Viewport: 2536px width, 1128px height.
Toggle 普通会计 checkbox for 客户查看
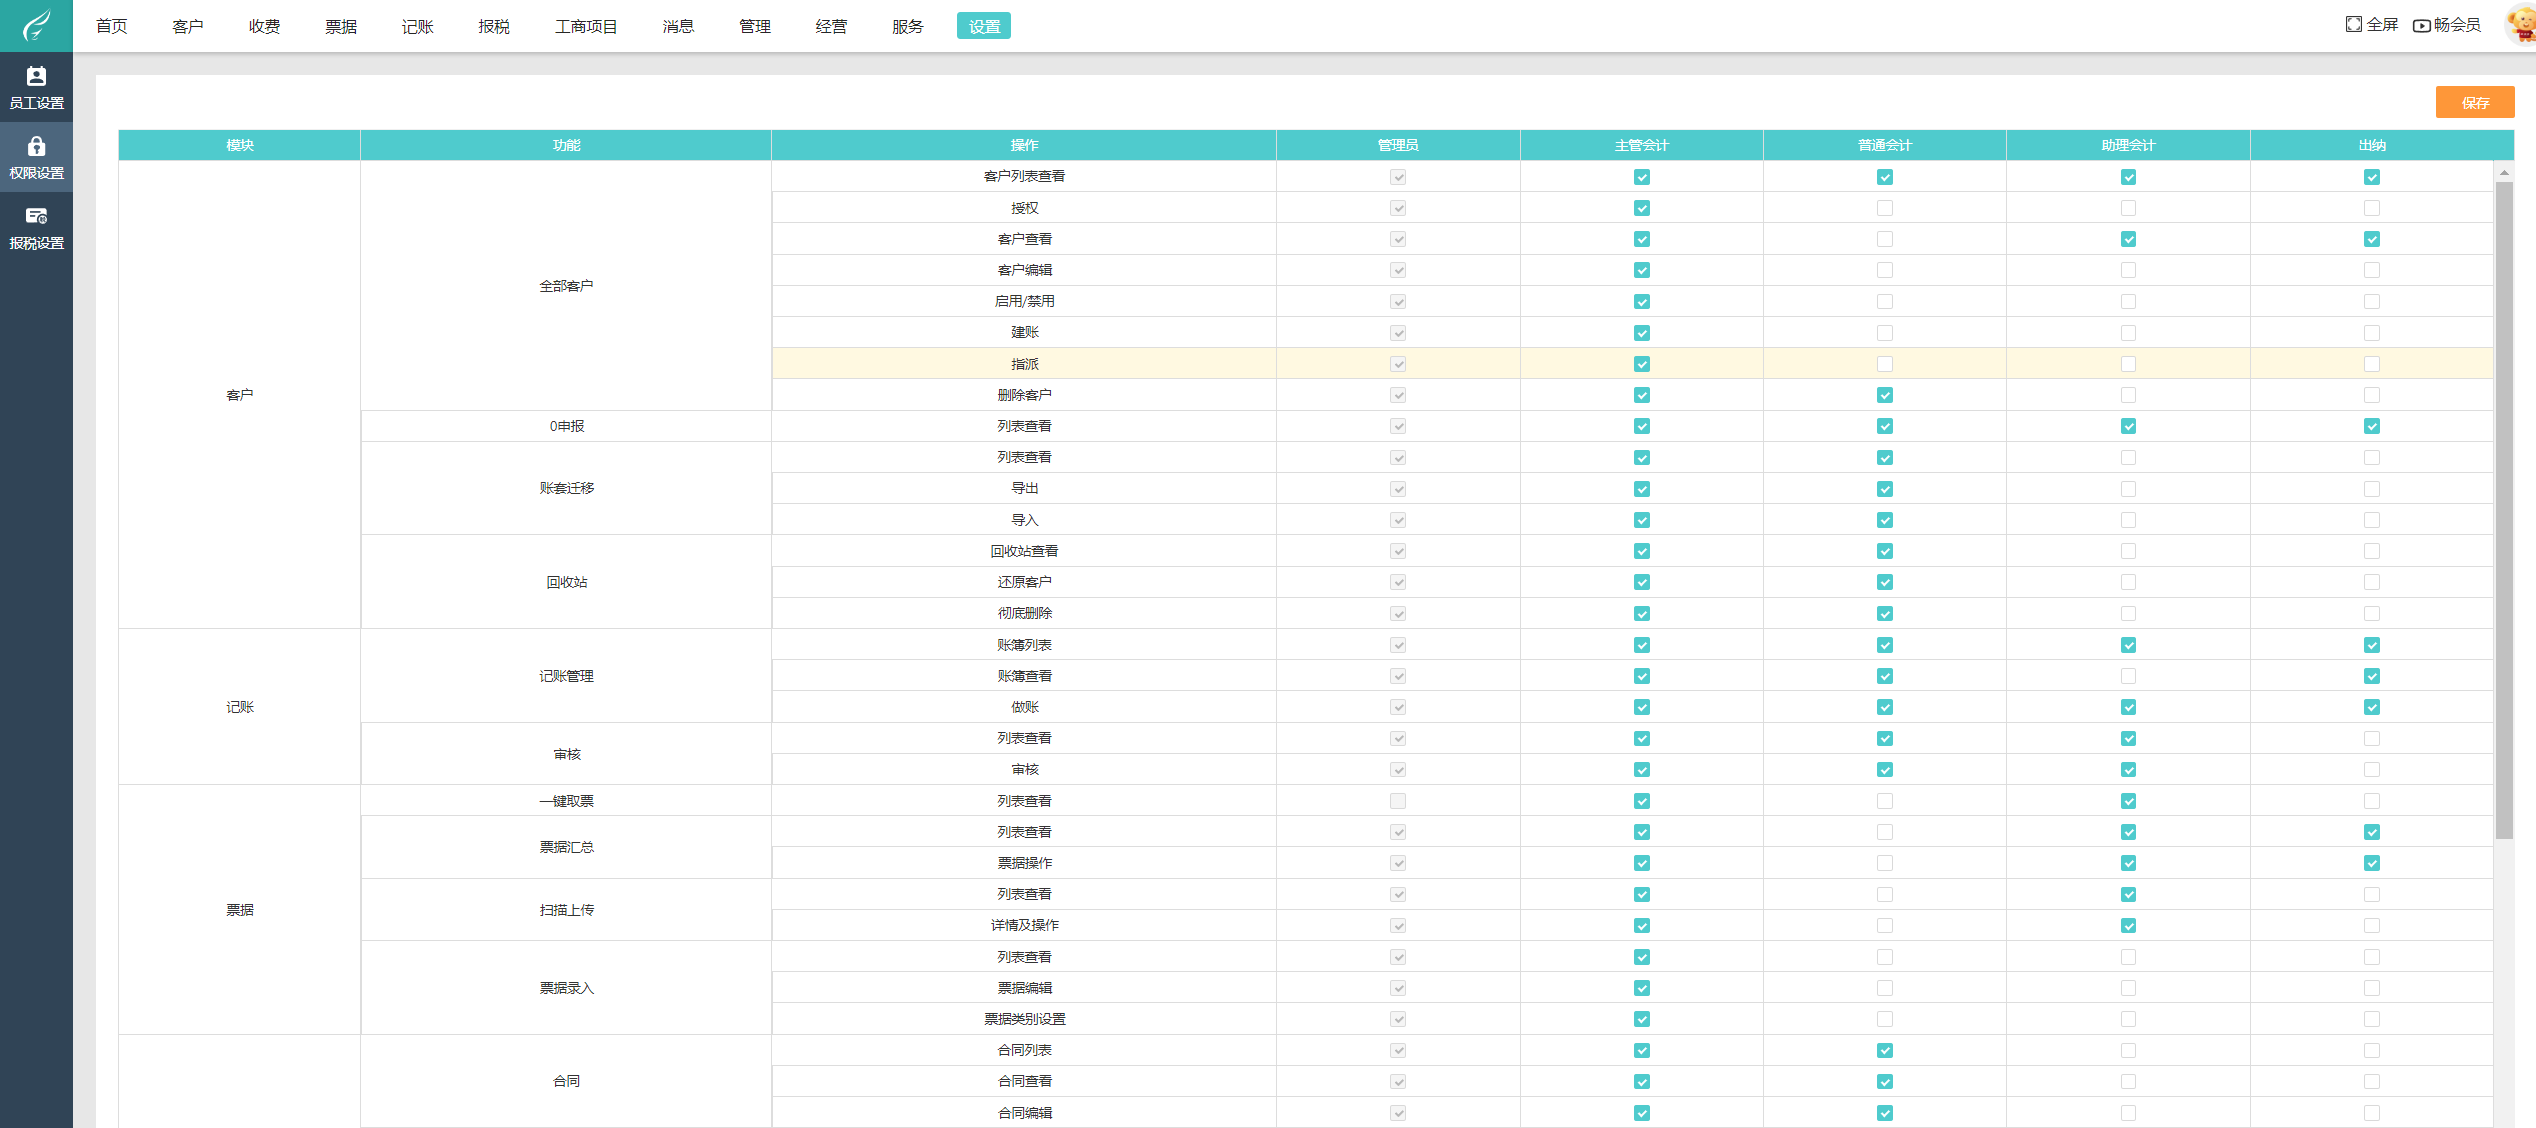click(1883, 240)
